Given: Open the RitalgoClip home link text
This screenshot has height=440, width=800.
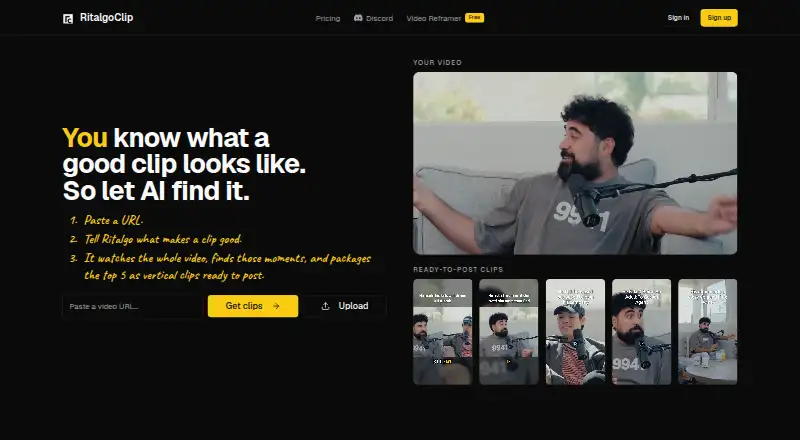Looking at the screenshot, I should 106,18.
